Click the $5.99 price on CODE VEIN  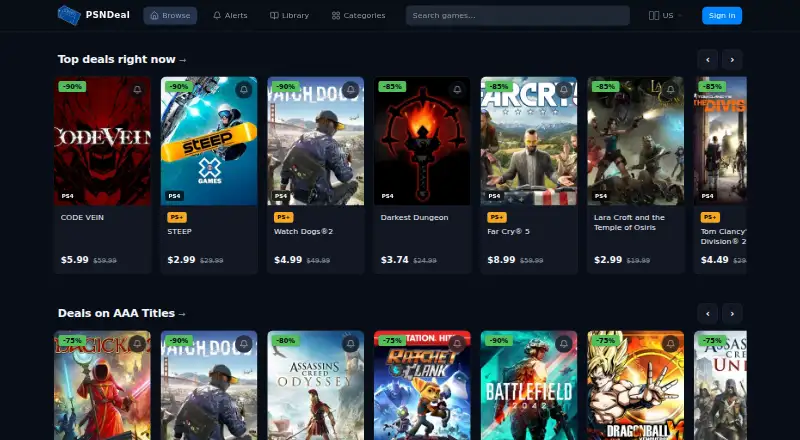pyautogui.click(x=74, y=260)
